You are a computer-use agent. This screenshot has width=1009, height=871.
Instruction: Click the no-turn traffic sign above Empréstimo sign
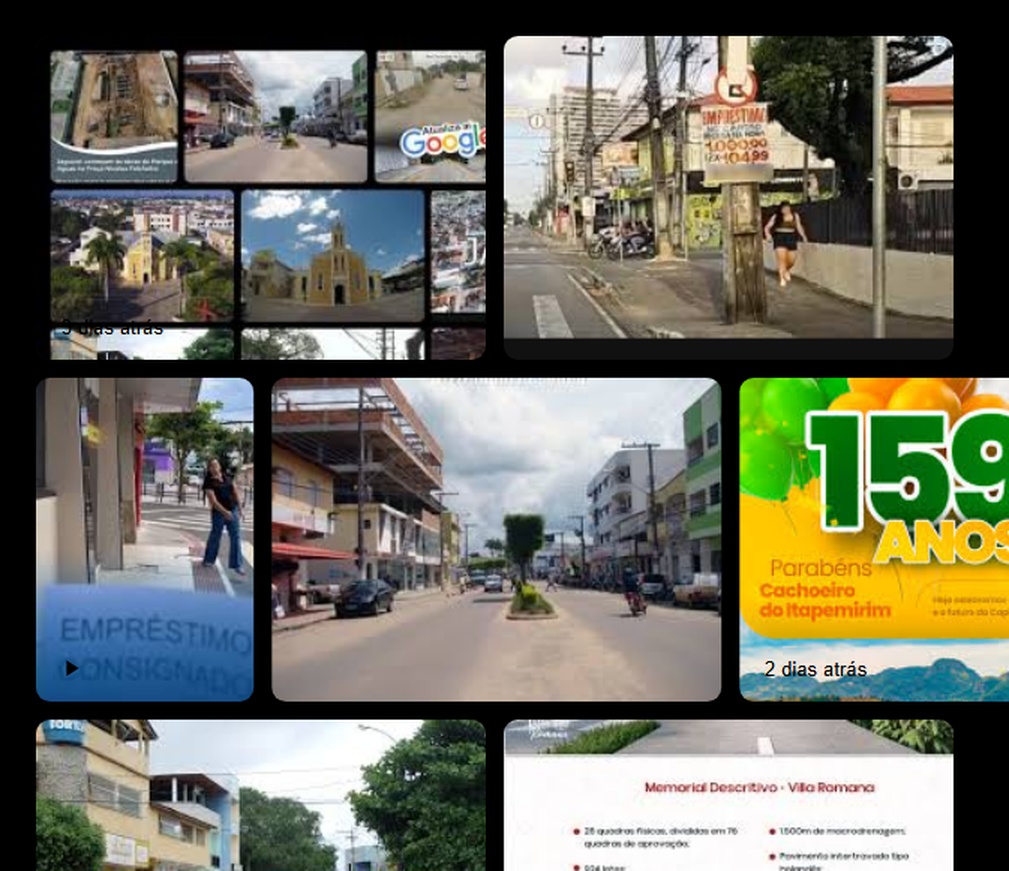click(736, 88)
